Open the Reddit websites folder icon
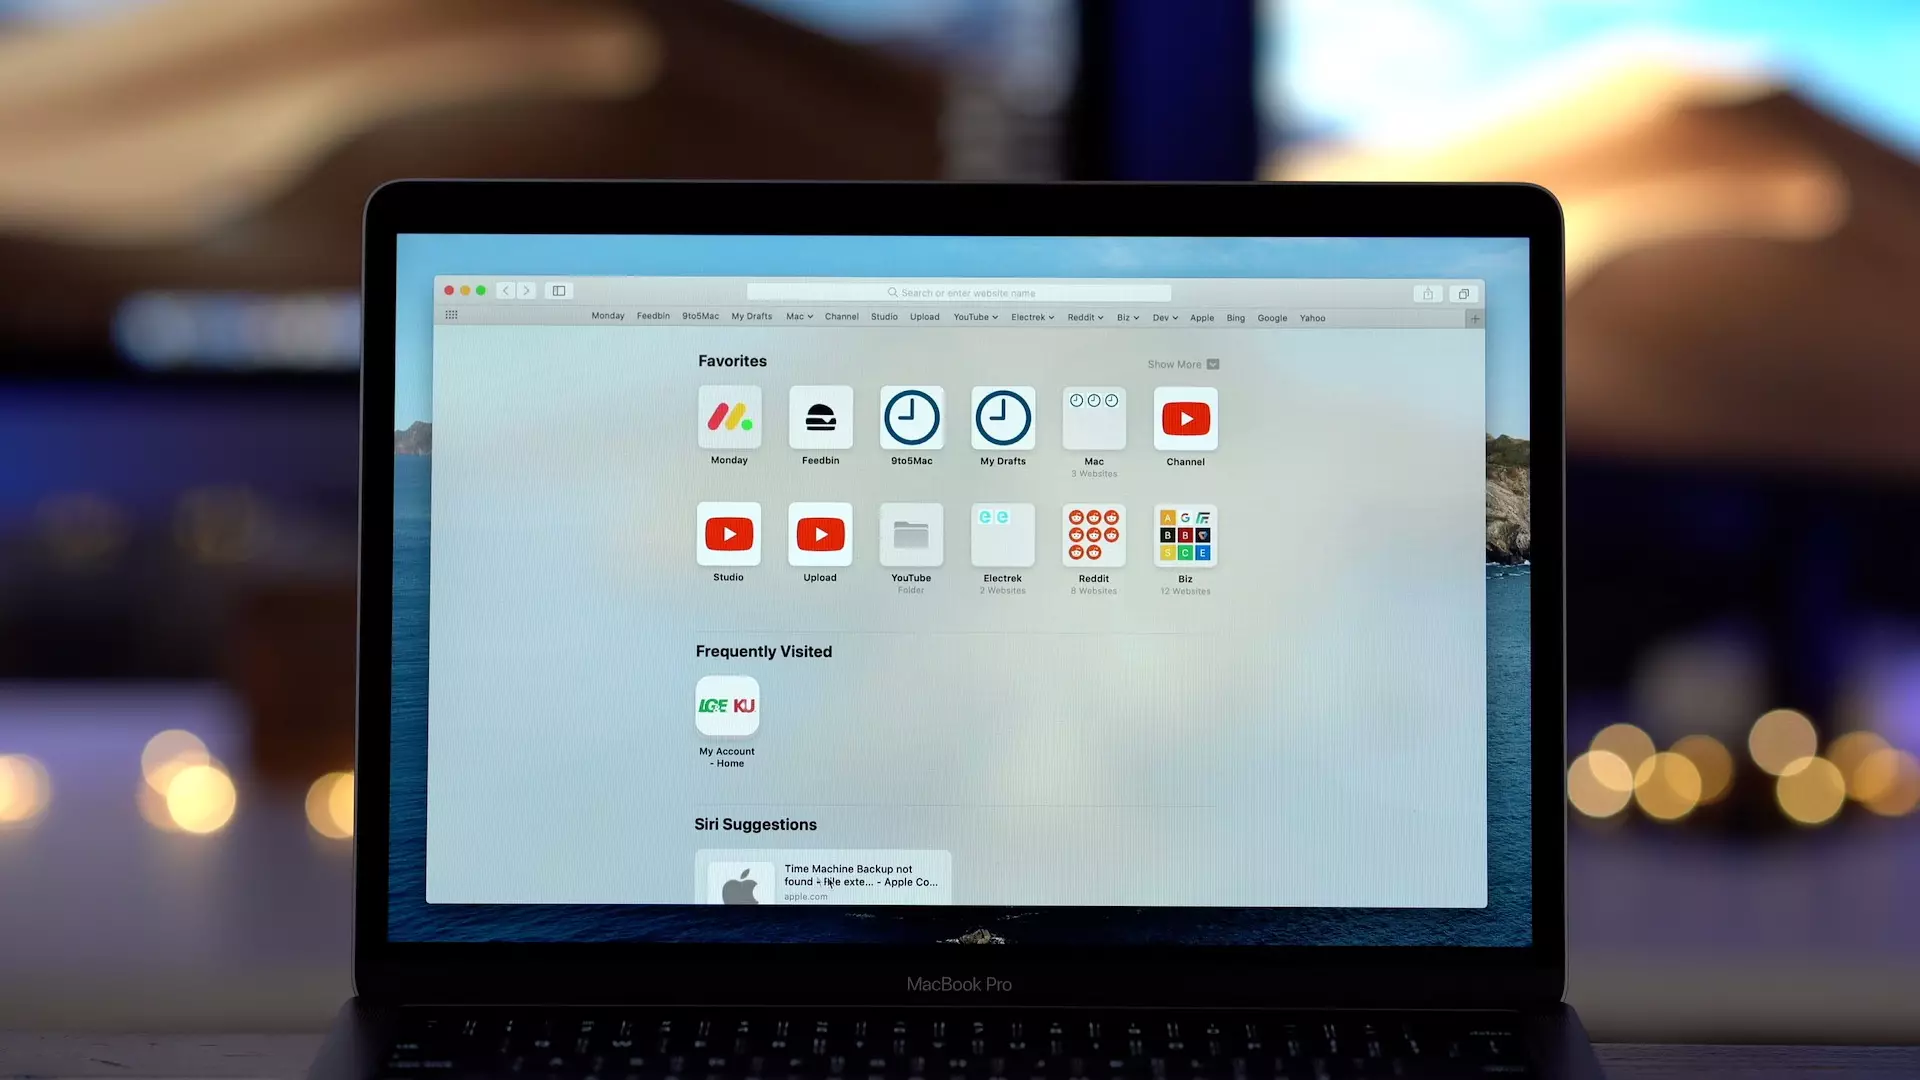 coord(1093,534)
